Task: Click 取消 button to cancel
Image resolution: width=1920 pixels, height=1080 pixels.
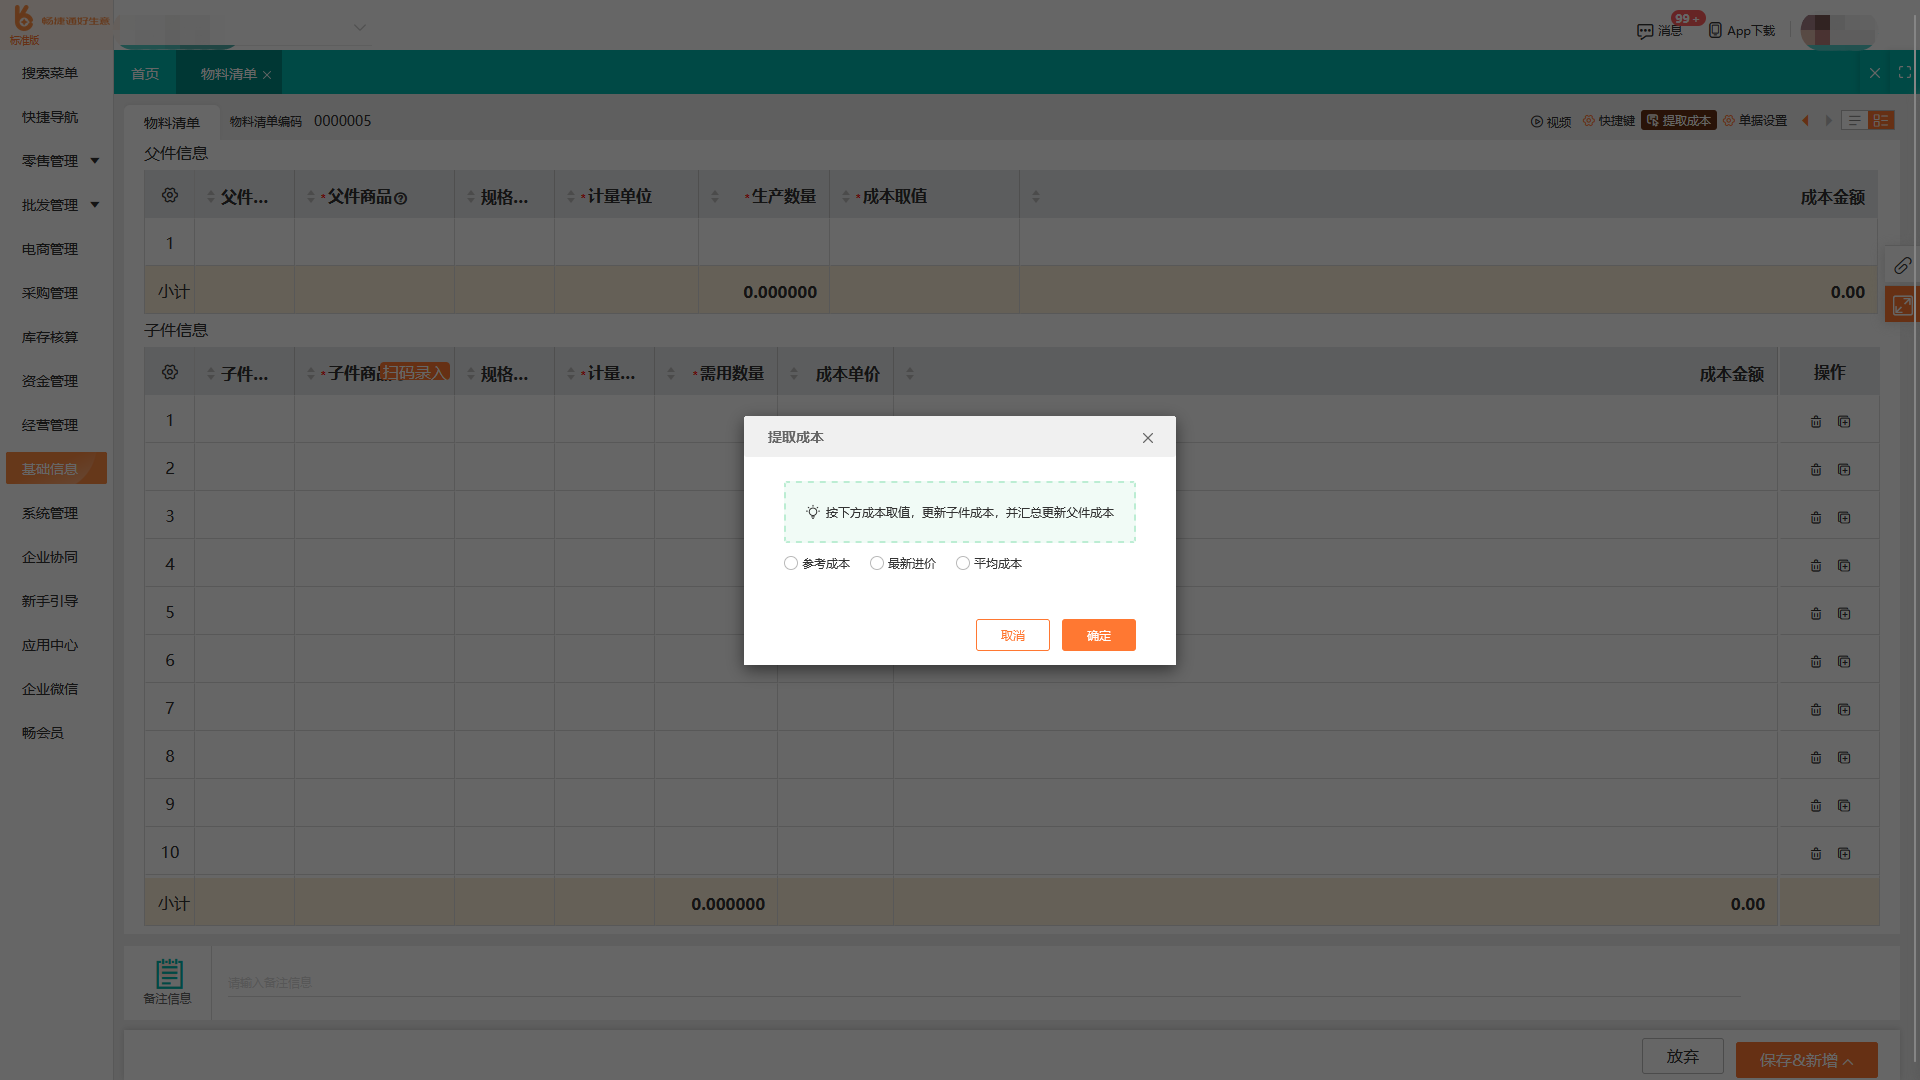Action: (1013, 636)
